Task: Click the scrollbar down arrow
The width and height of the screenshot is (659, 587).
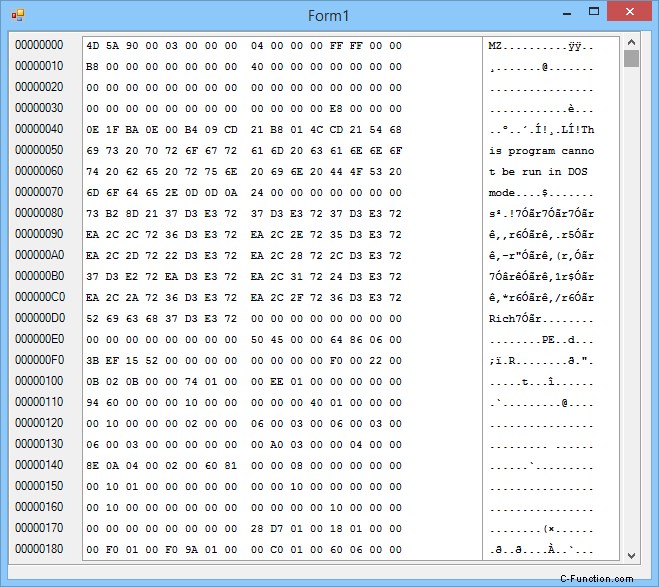Action: point(631,555)
